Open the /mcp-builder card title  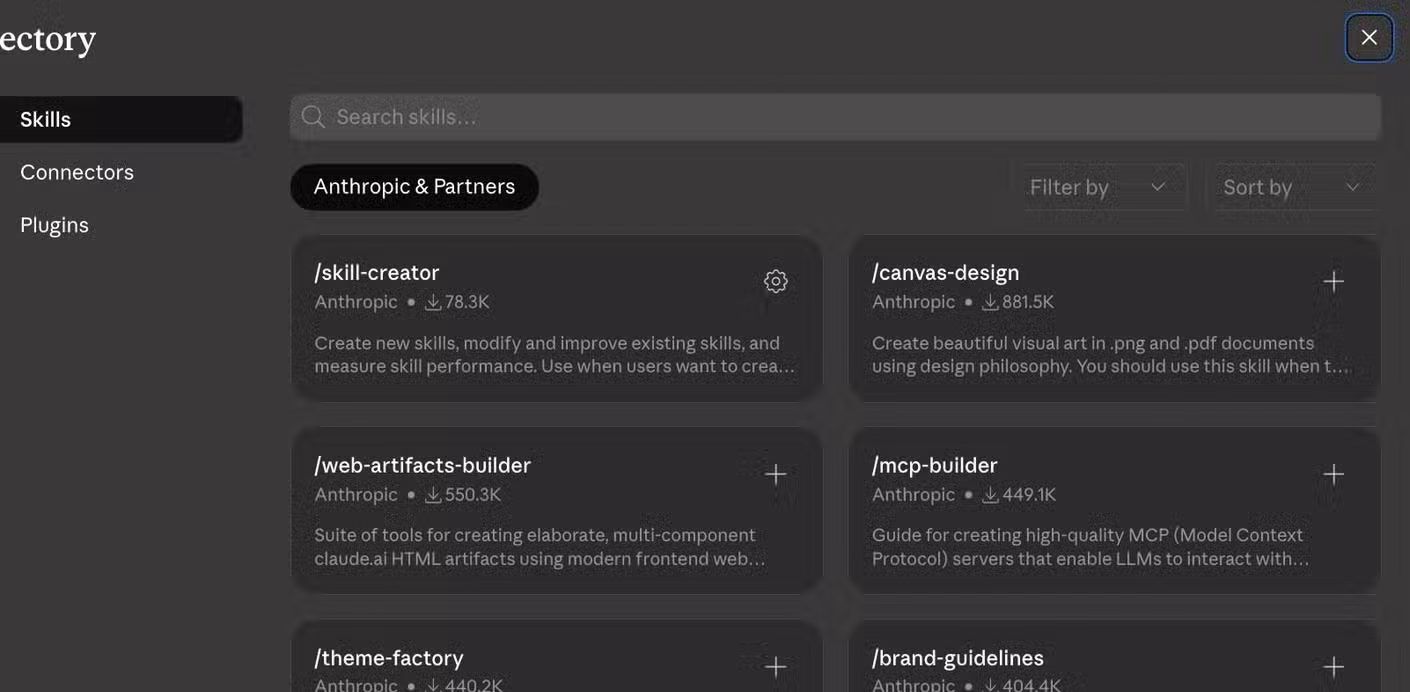point(934,465)
